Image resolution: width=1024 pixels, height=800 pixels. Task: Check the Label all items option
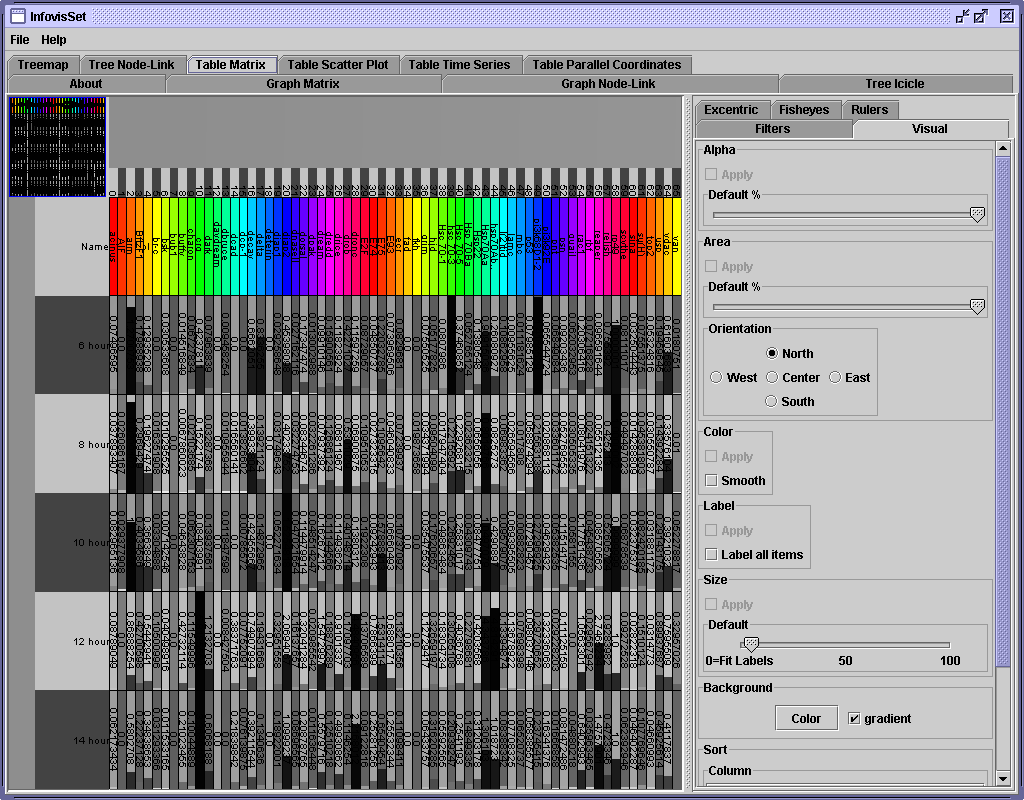tap(712, 555)
